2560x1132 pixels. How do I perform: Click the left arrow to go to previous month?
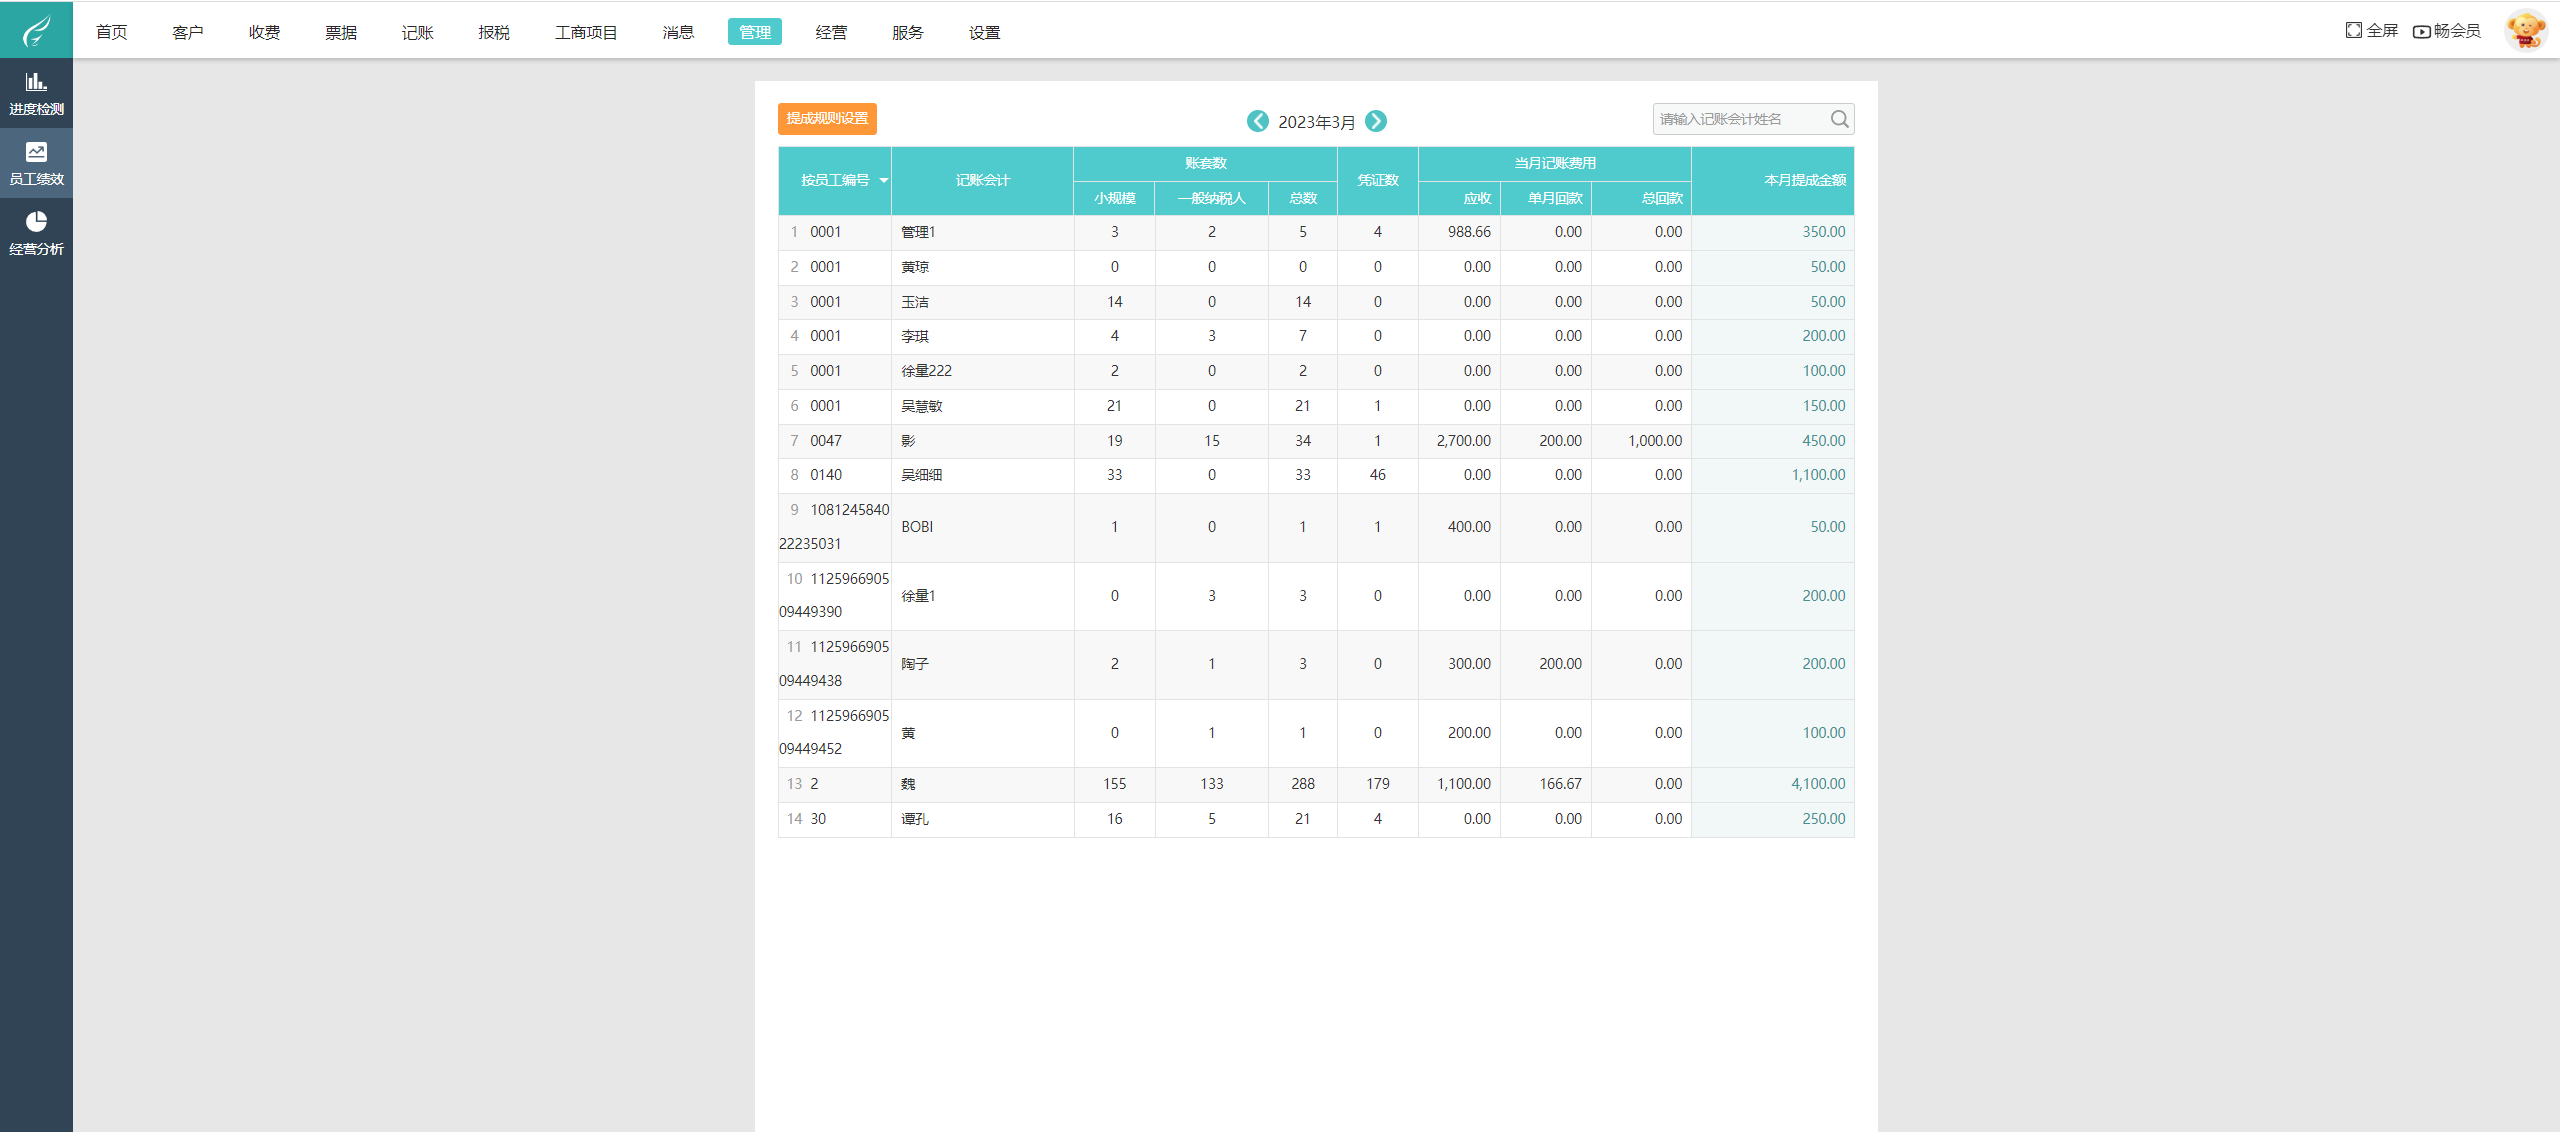[x=1257, y=121]
